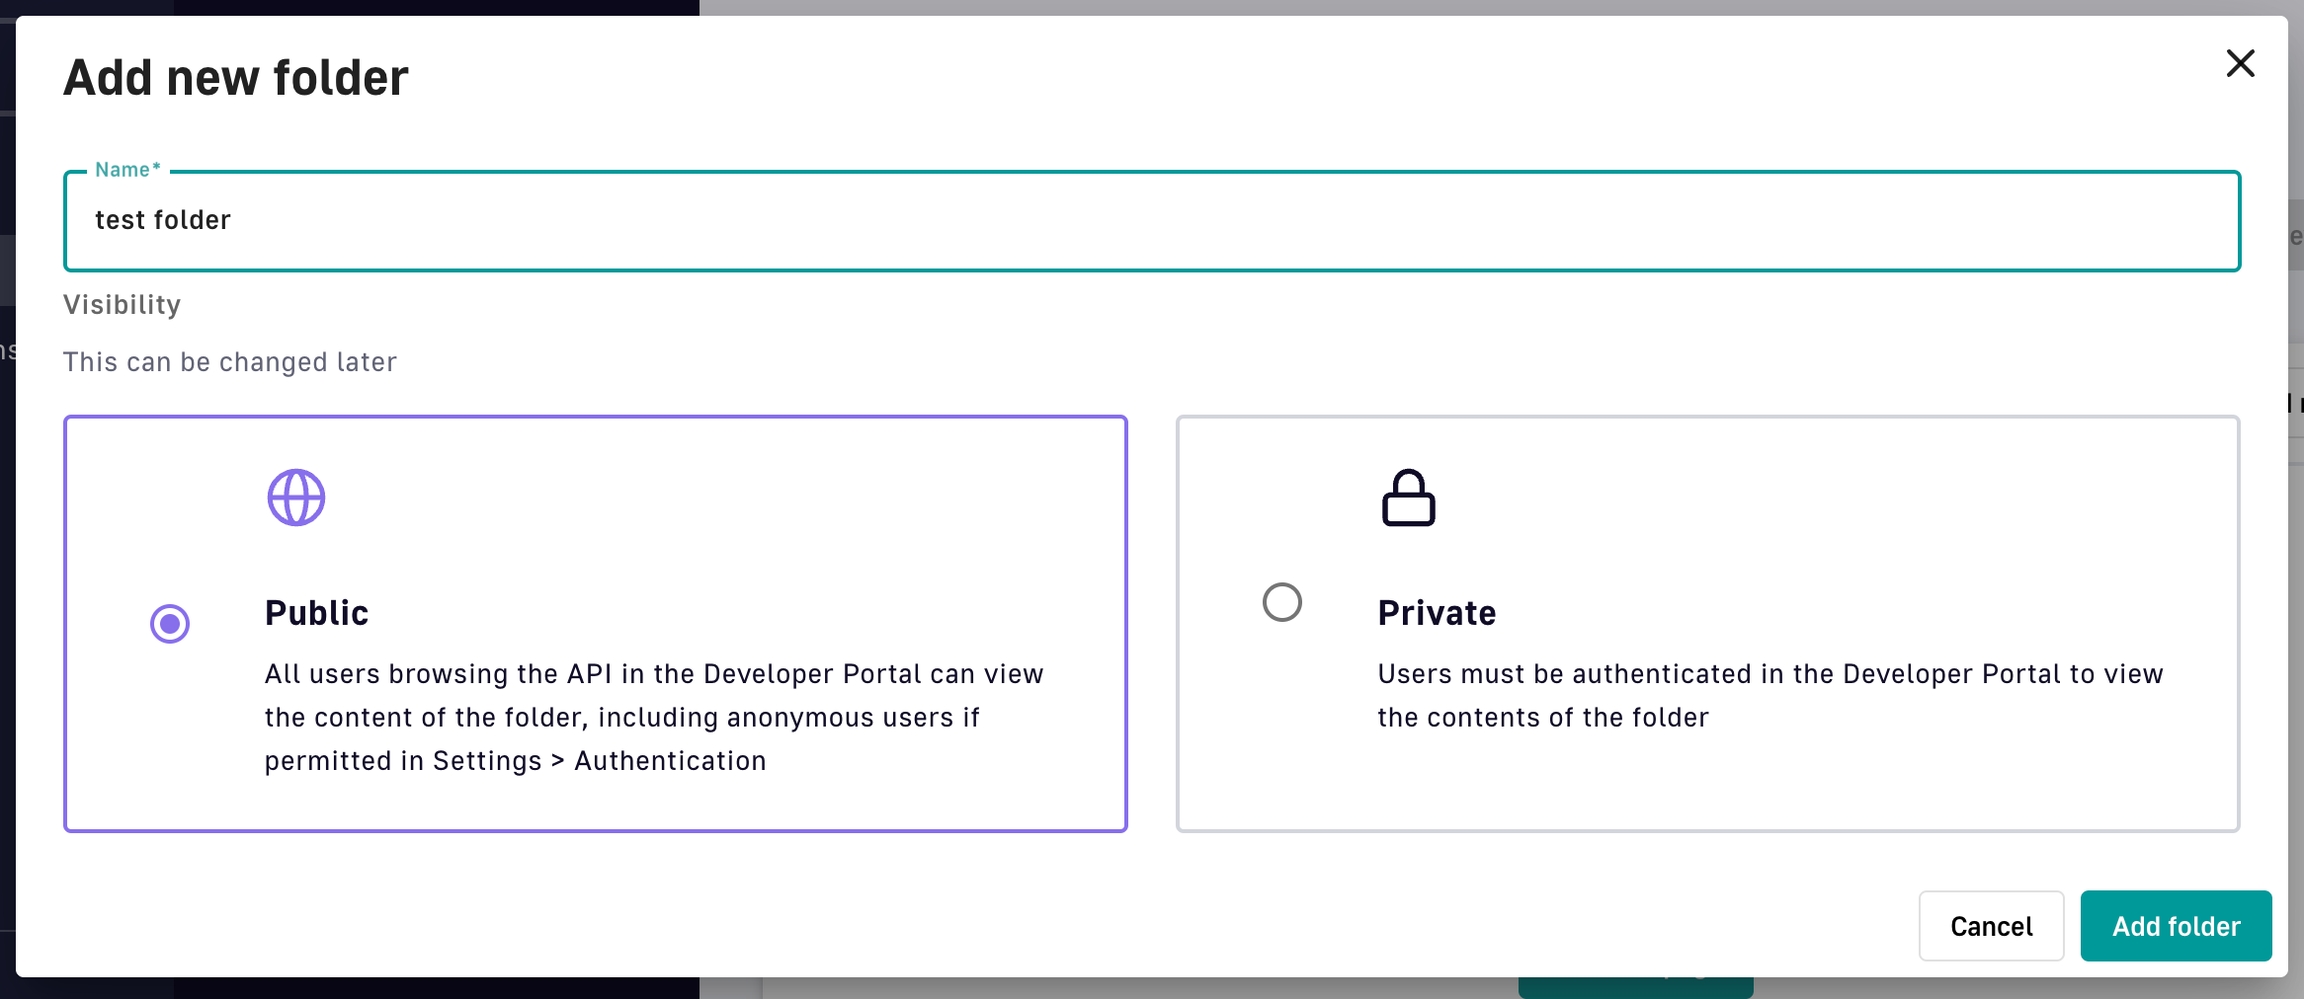This screenshot has width=2304, height=999.
Task: Select the Public radio button
Action: tap(170, 624)
